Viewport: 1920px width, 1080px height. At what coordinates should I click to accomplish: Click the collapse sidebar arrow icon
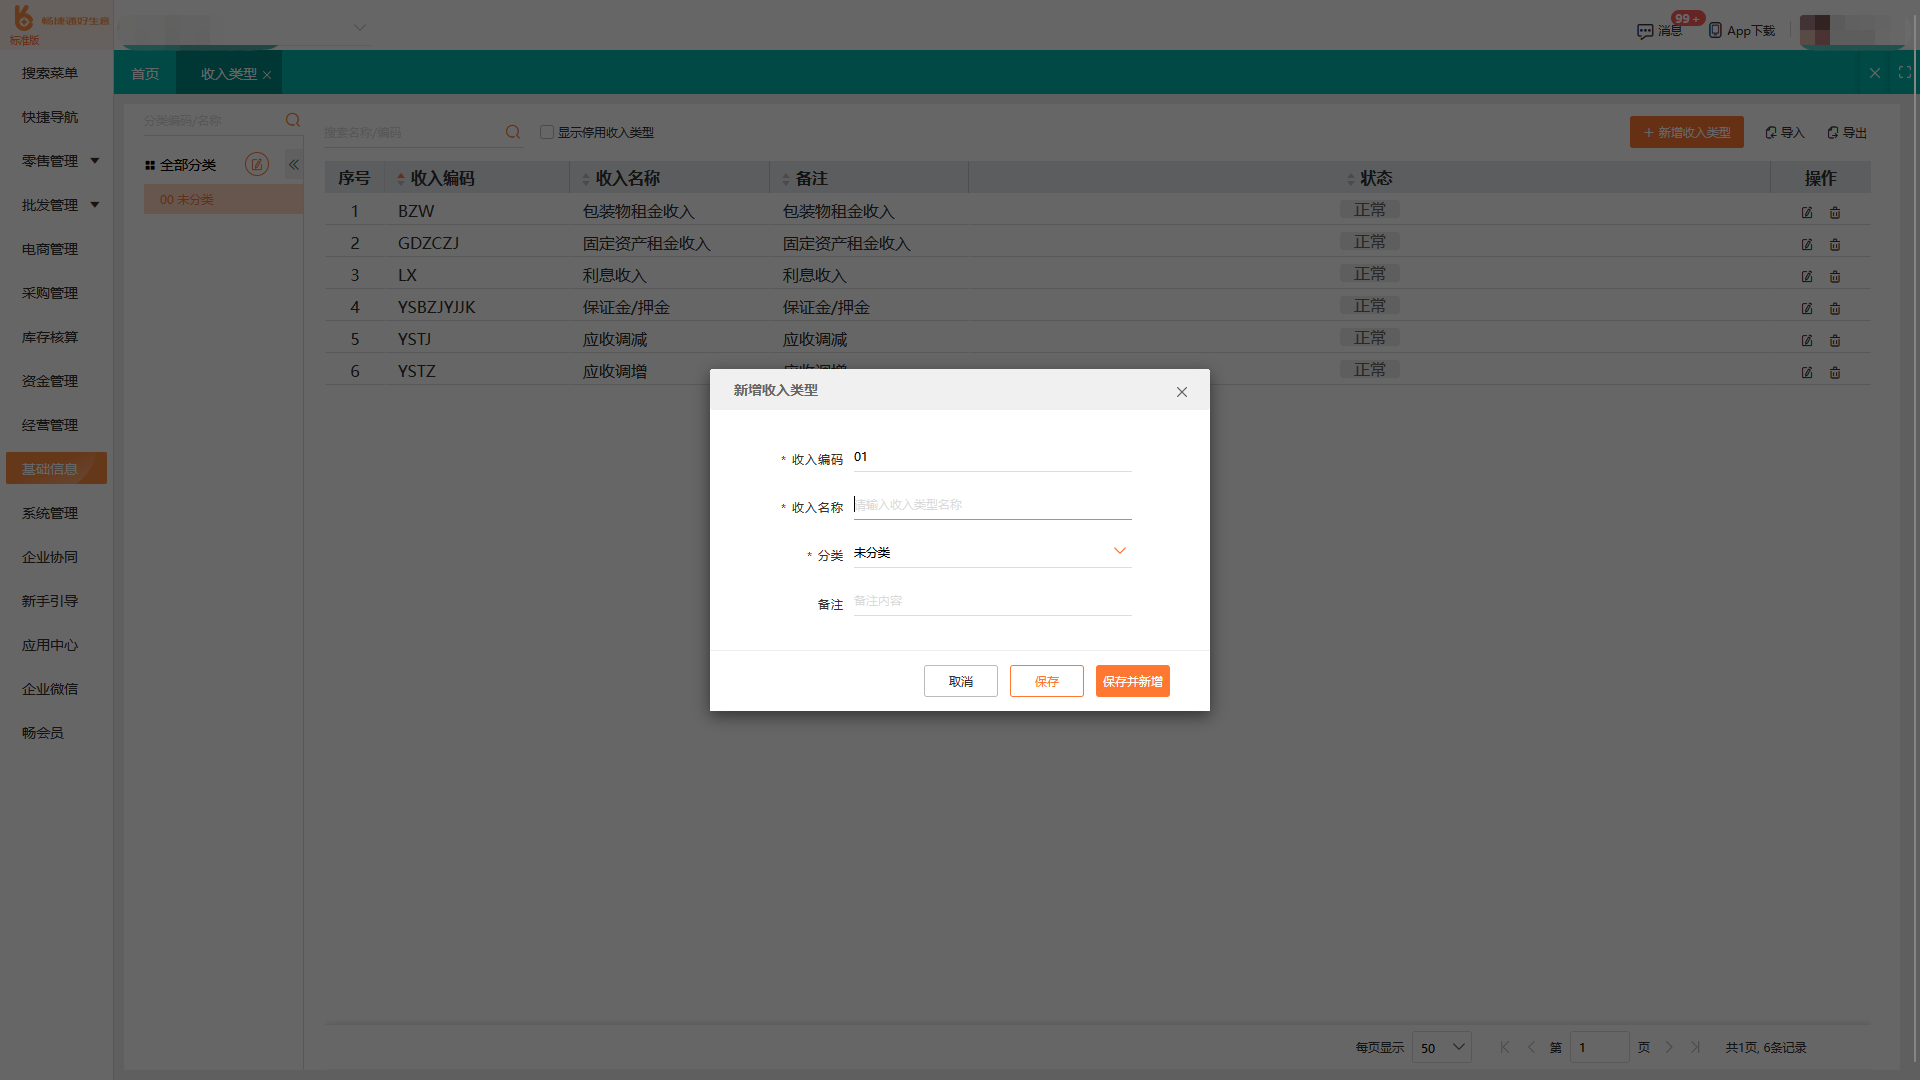(x=293, y=165)
